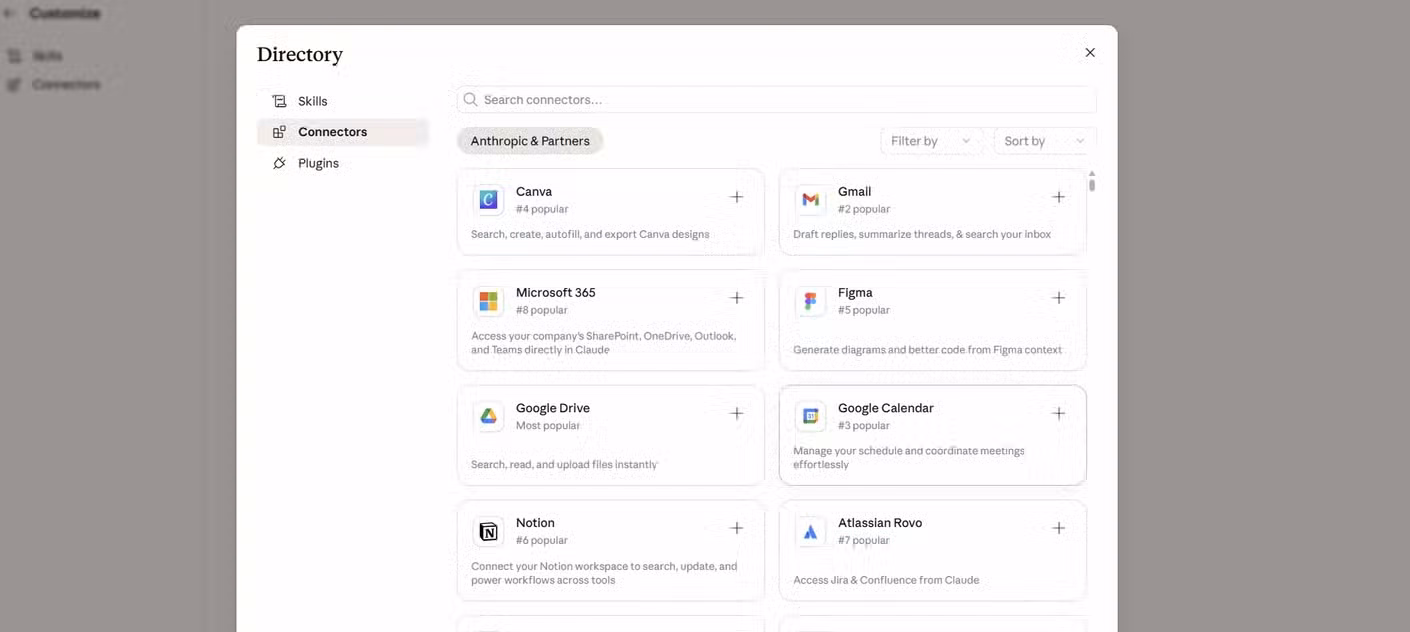Screen dimensions: 1410x632
Task: Select the Connectors section in Directory
Action: coord(343,132)
